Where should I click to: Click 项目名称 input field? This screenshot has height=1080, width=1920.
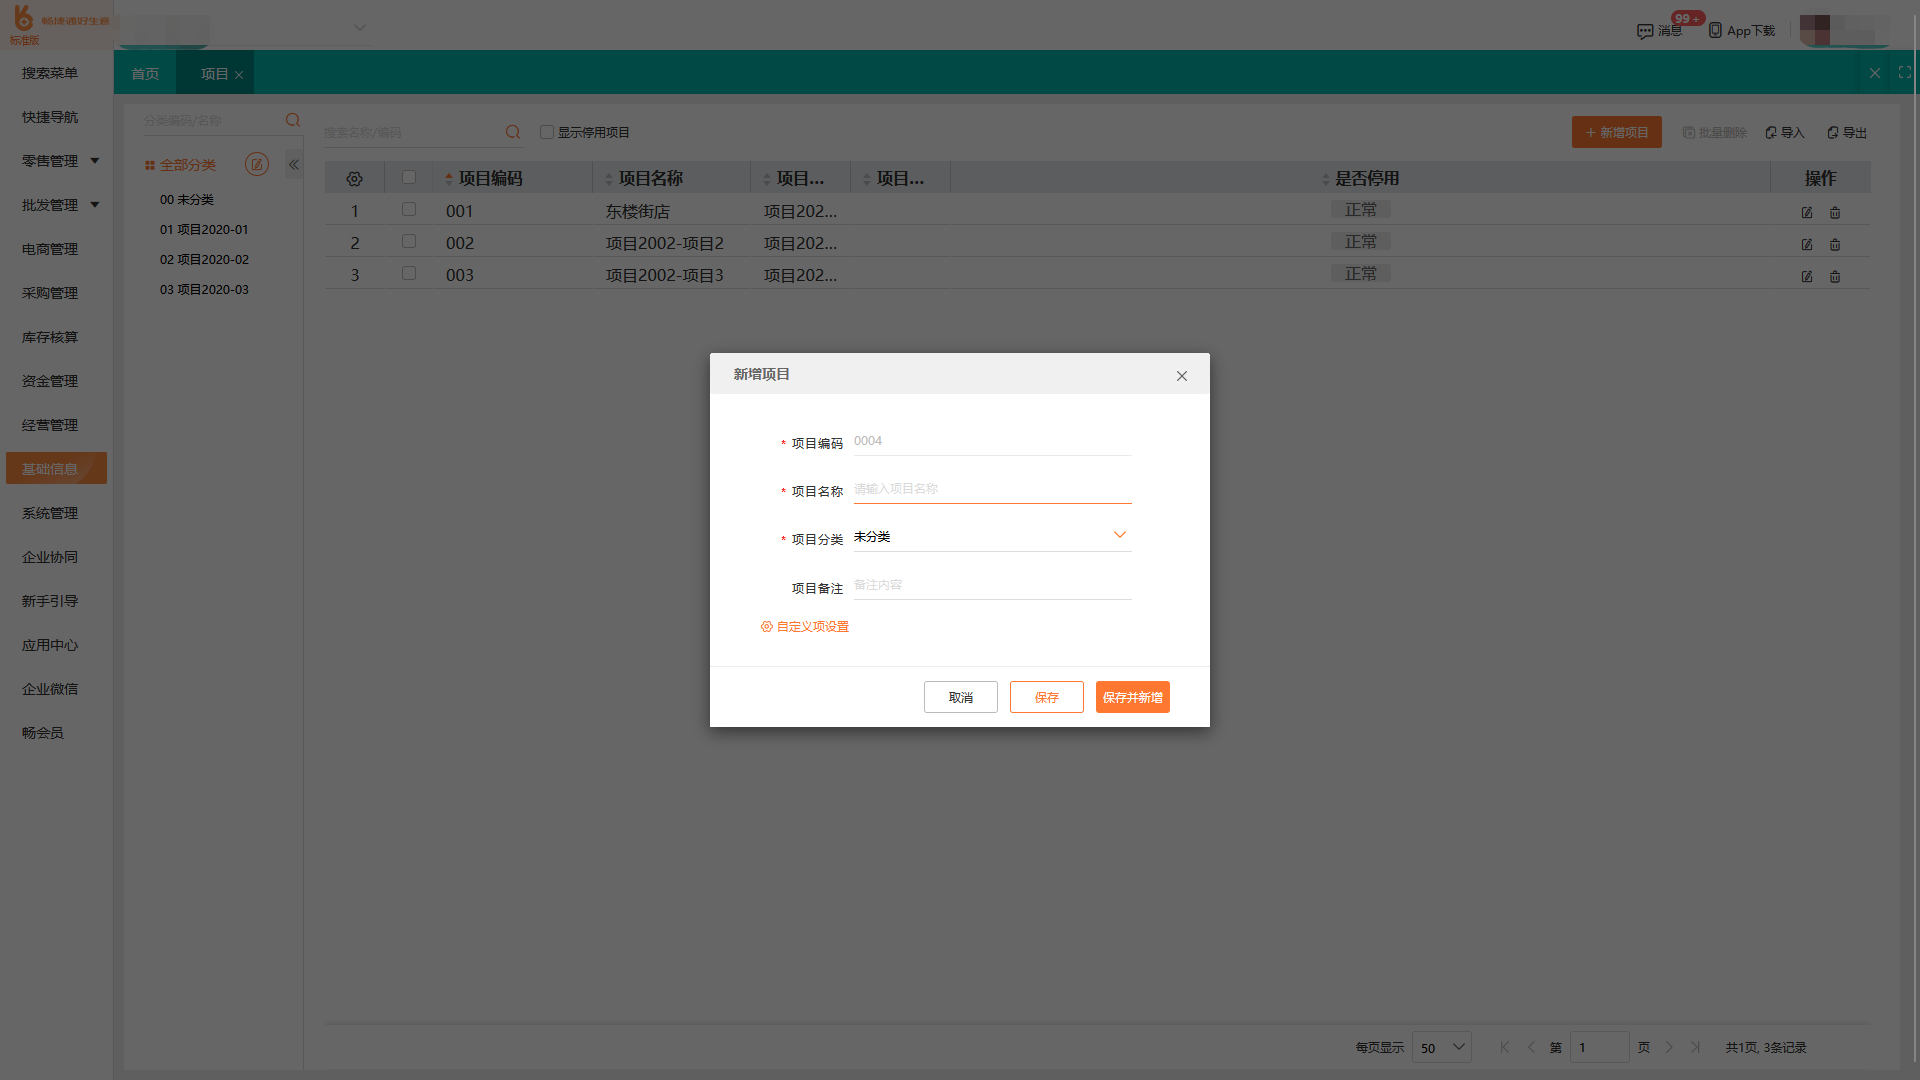(x=993, y=489)
